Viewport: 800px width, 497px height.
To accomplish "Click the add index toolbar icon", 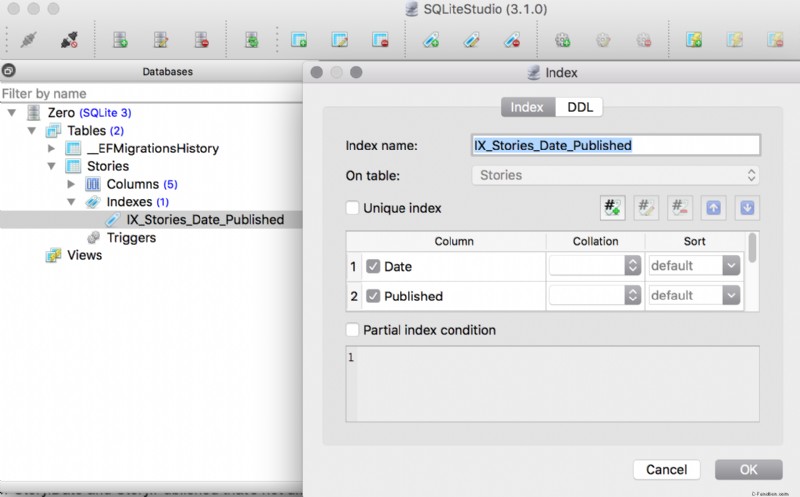I will click(x=430, y=40).
